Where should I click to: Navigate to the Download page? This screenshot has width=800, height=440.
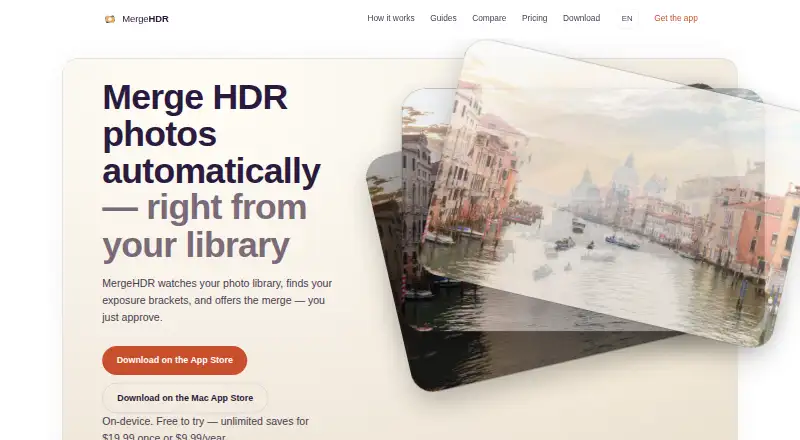click(581, 18)
